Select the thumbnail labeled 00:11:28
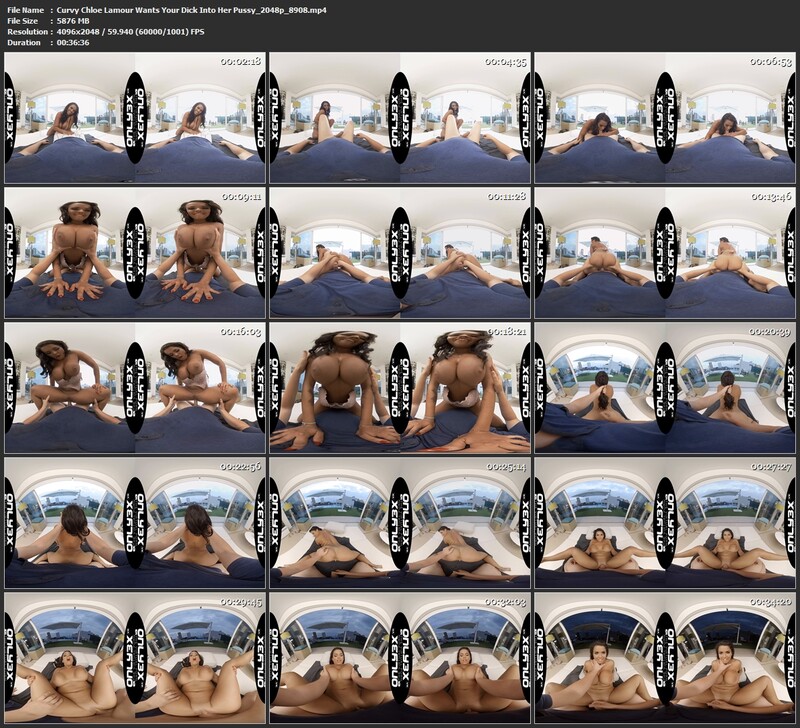 tap(400, 253)
